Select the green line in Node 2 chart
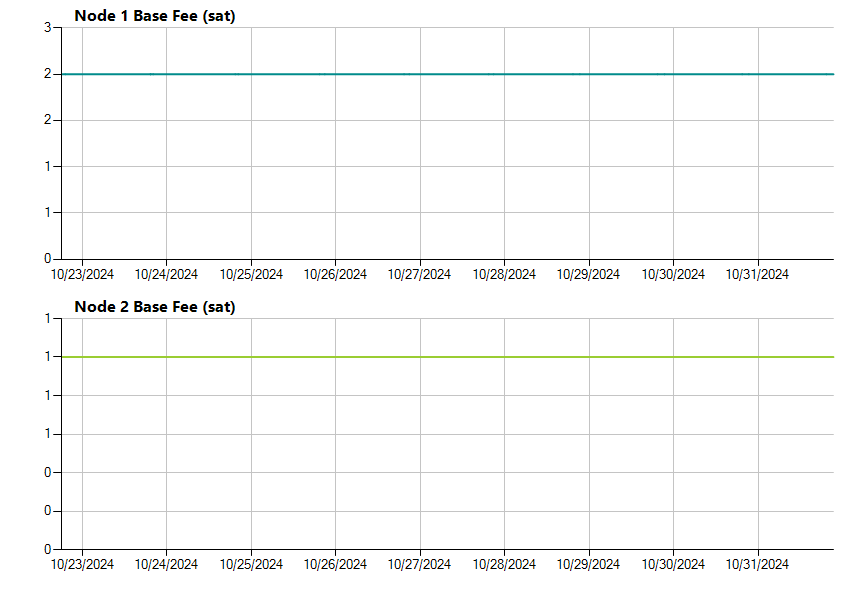The image size is (860, 600). click(448, 357)
